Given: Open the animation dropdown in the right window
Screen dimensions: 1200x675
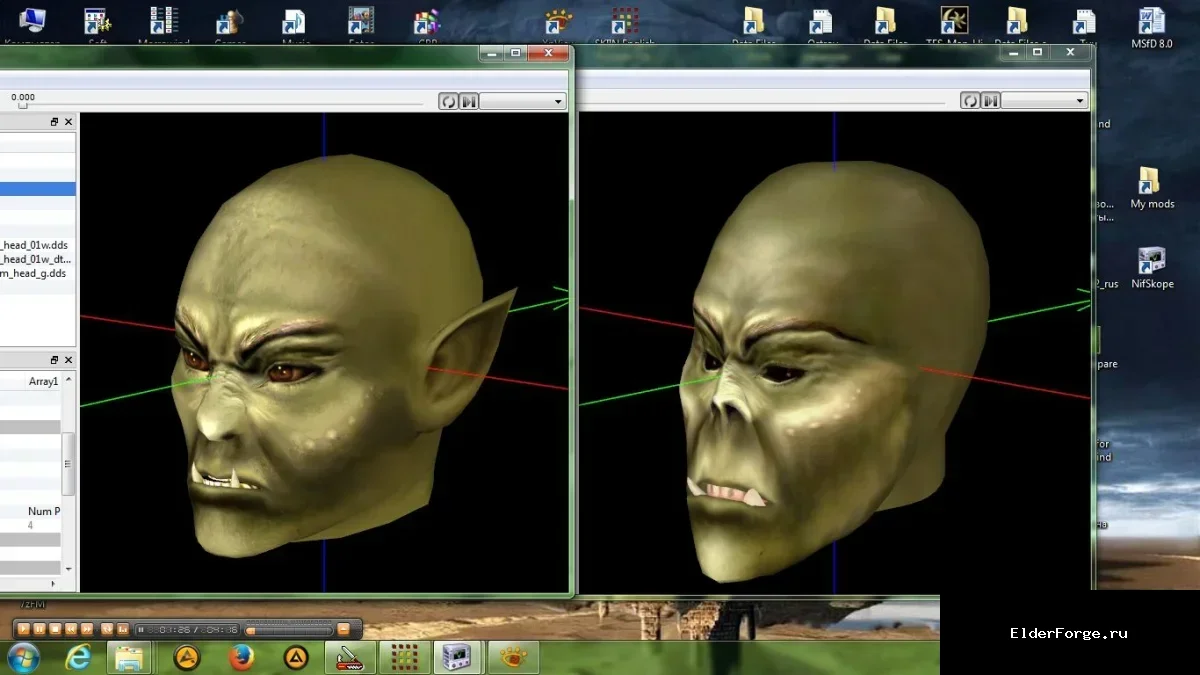Looking at the screenshot, I should (x=1044, y=101).
